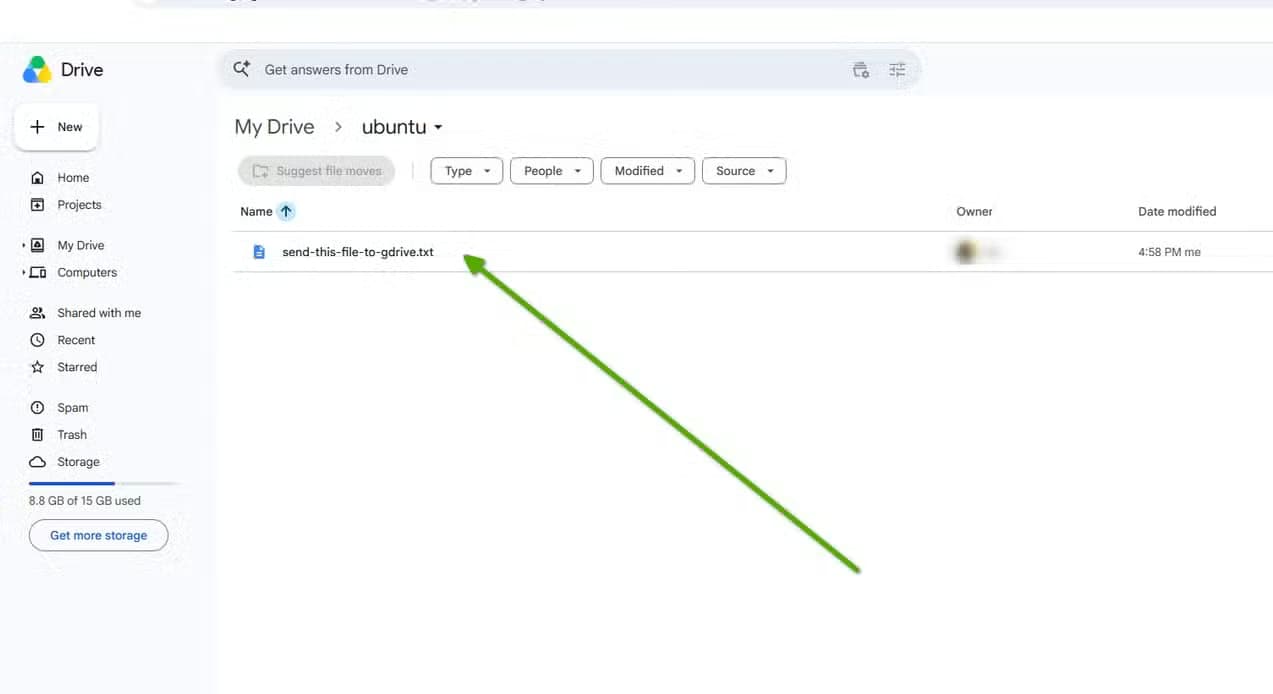1273x694 pixels.
Task: Click the My Drive sidebar icon
Action: (x=38, y=245)
